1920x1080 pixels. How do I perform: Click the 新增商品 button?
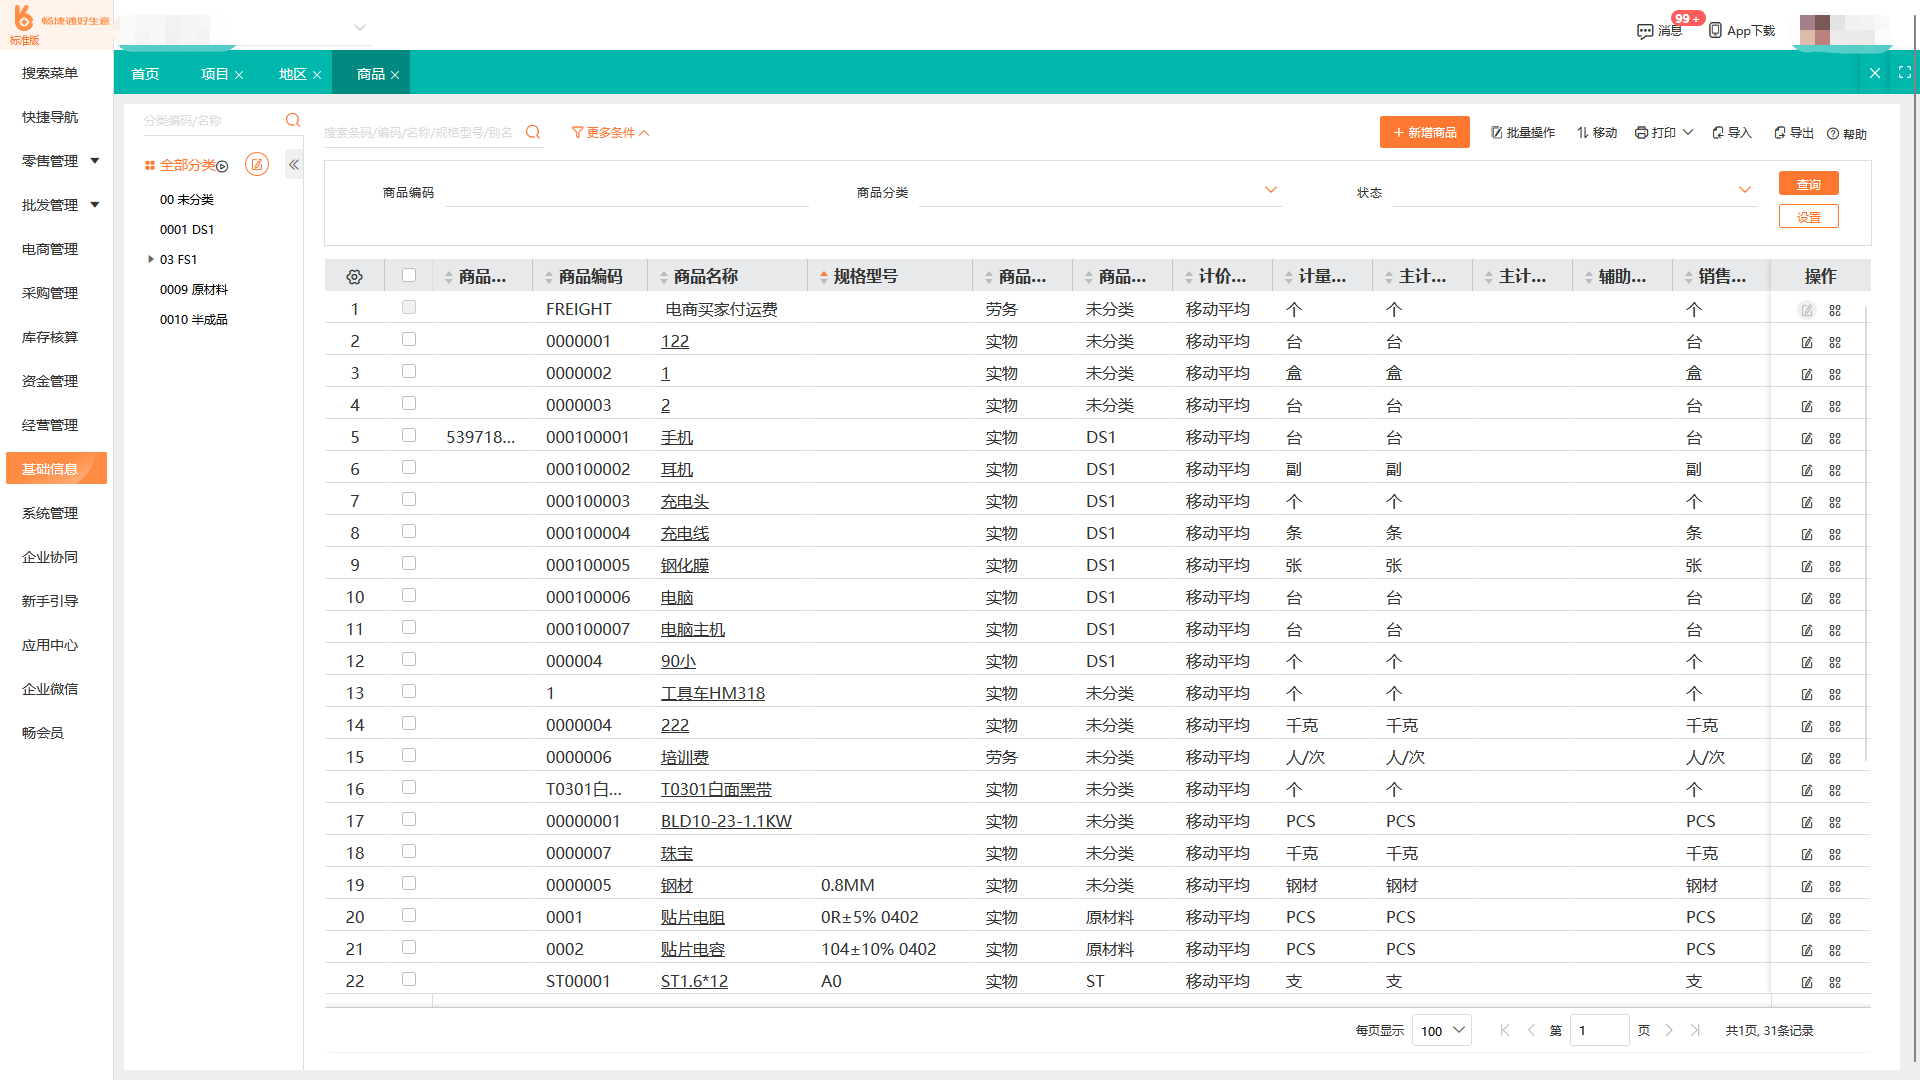(1423, 131)
